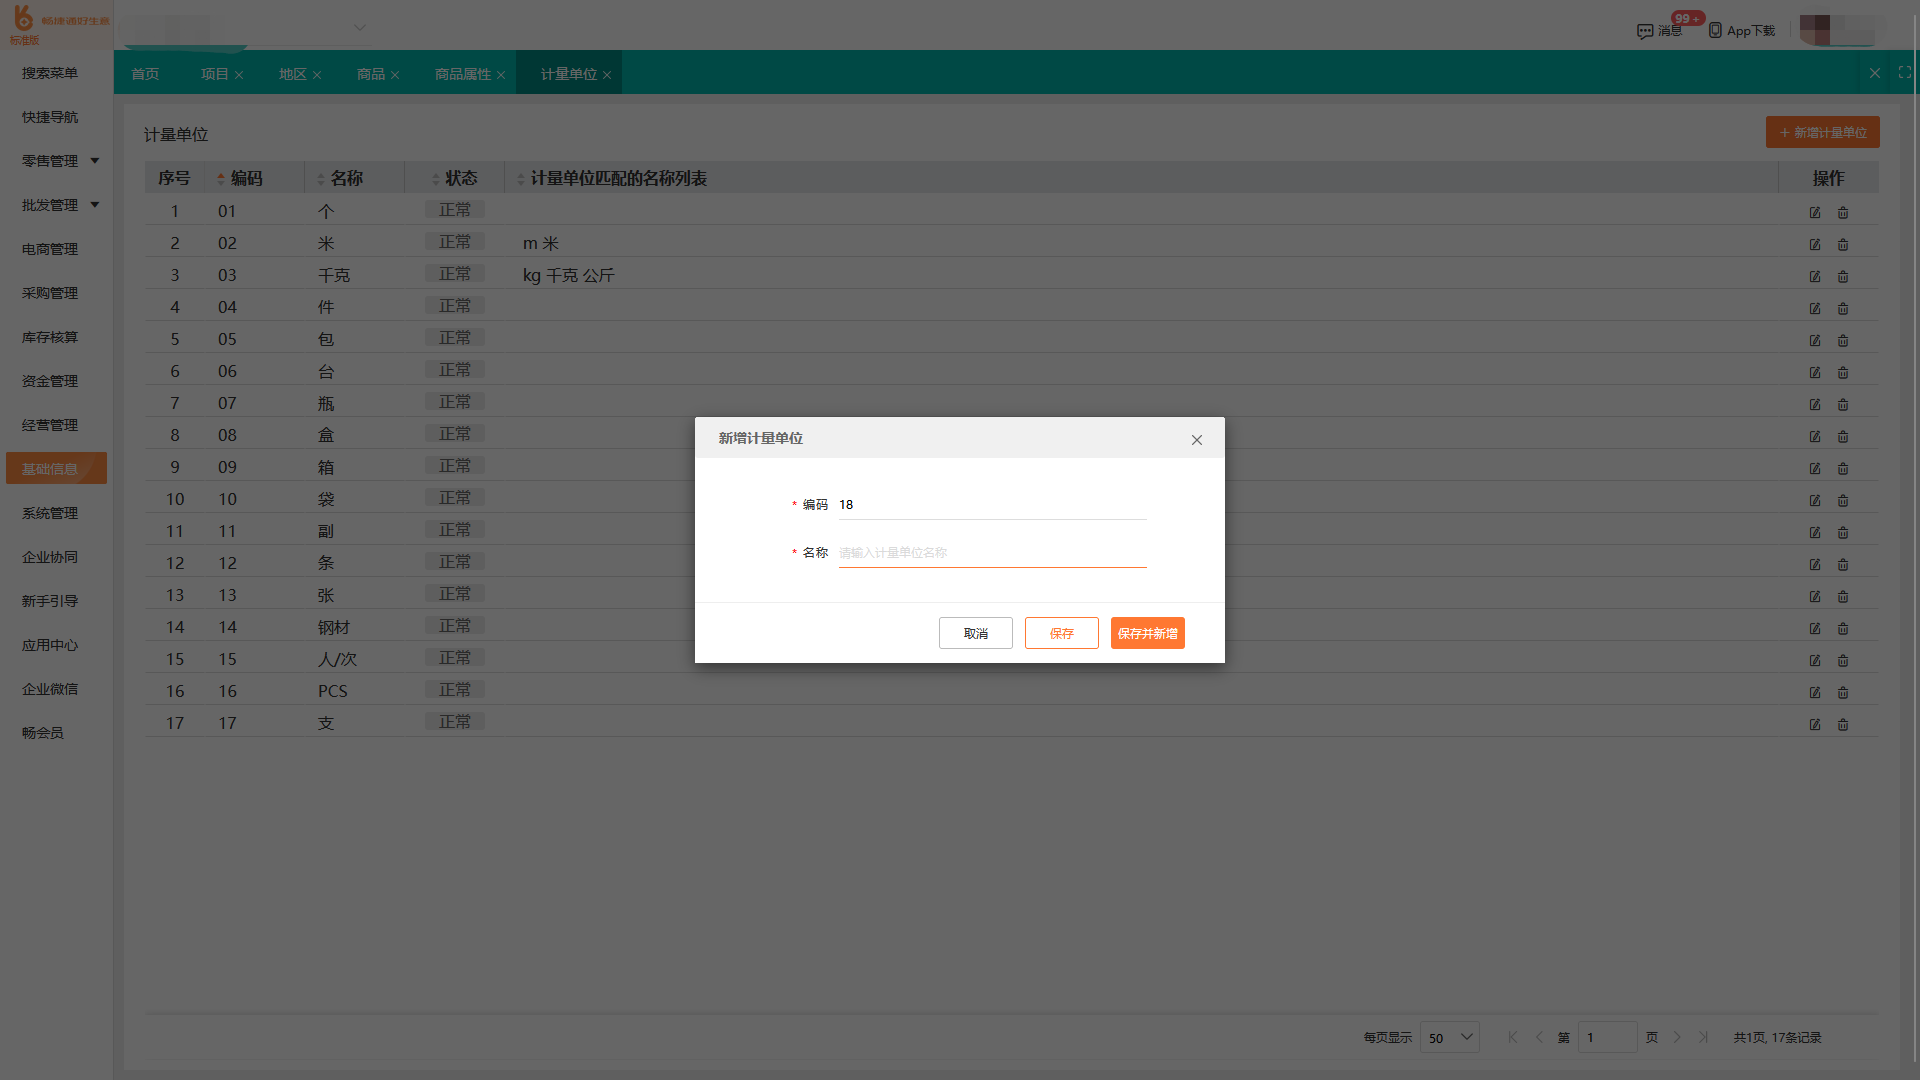Screen dimensions: 1920x1080
Task: Click the close X icon on dialog
Action: pos(1196,438)
